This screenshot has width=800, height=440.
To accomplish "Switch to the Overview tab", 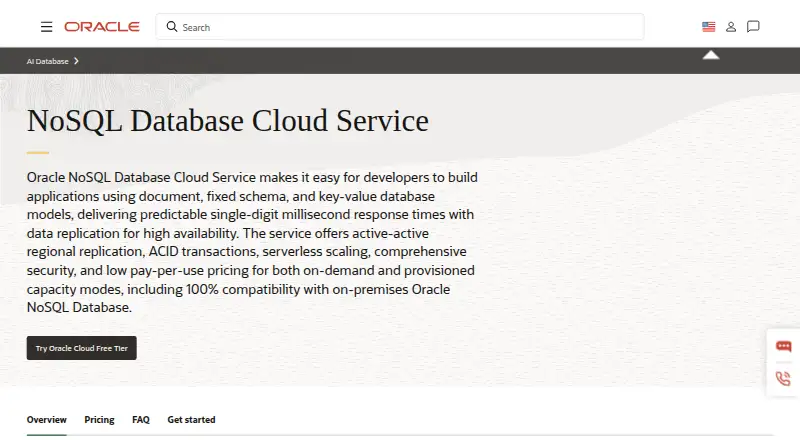I will (46, 420).
